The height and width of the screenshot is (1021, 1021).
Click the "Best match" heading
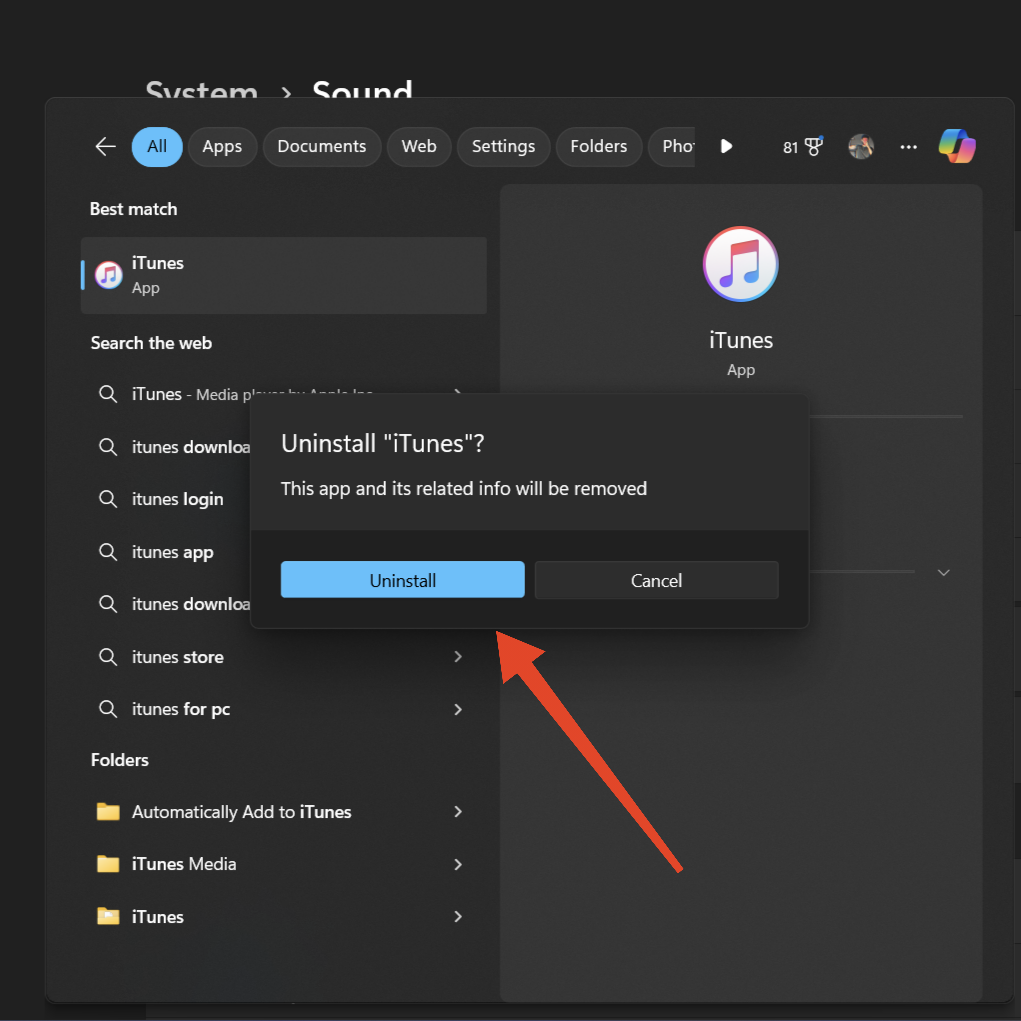click(x=133, y=209)
